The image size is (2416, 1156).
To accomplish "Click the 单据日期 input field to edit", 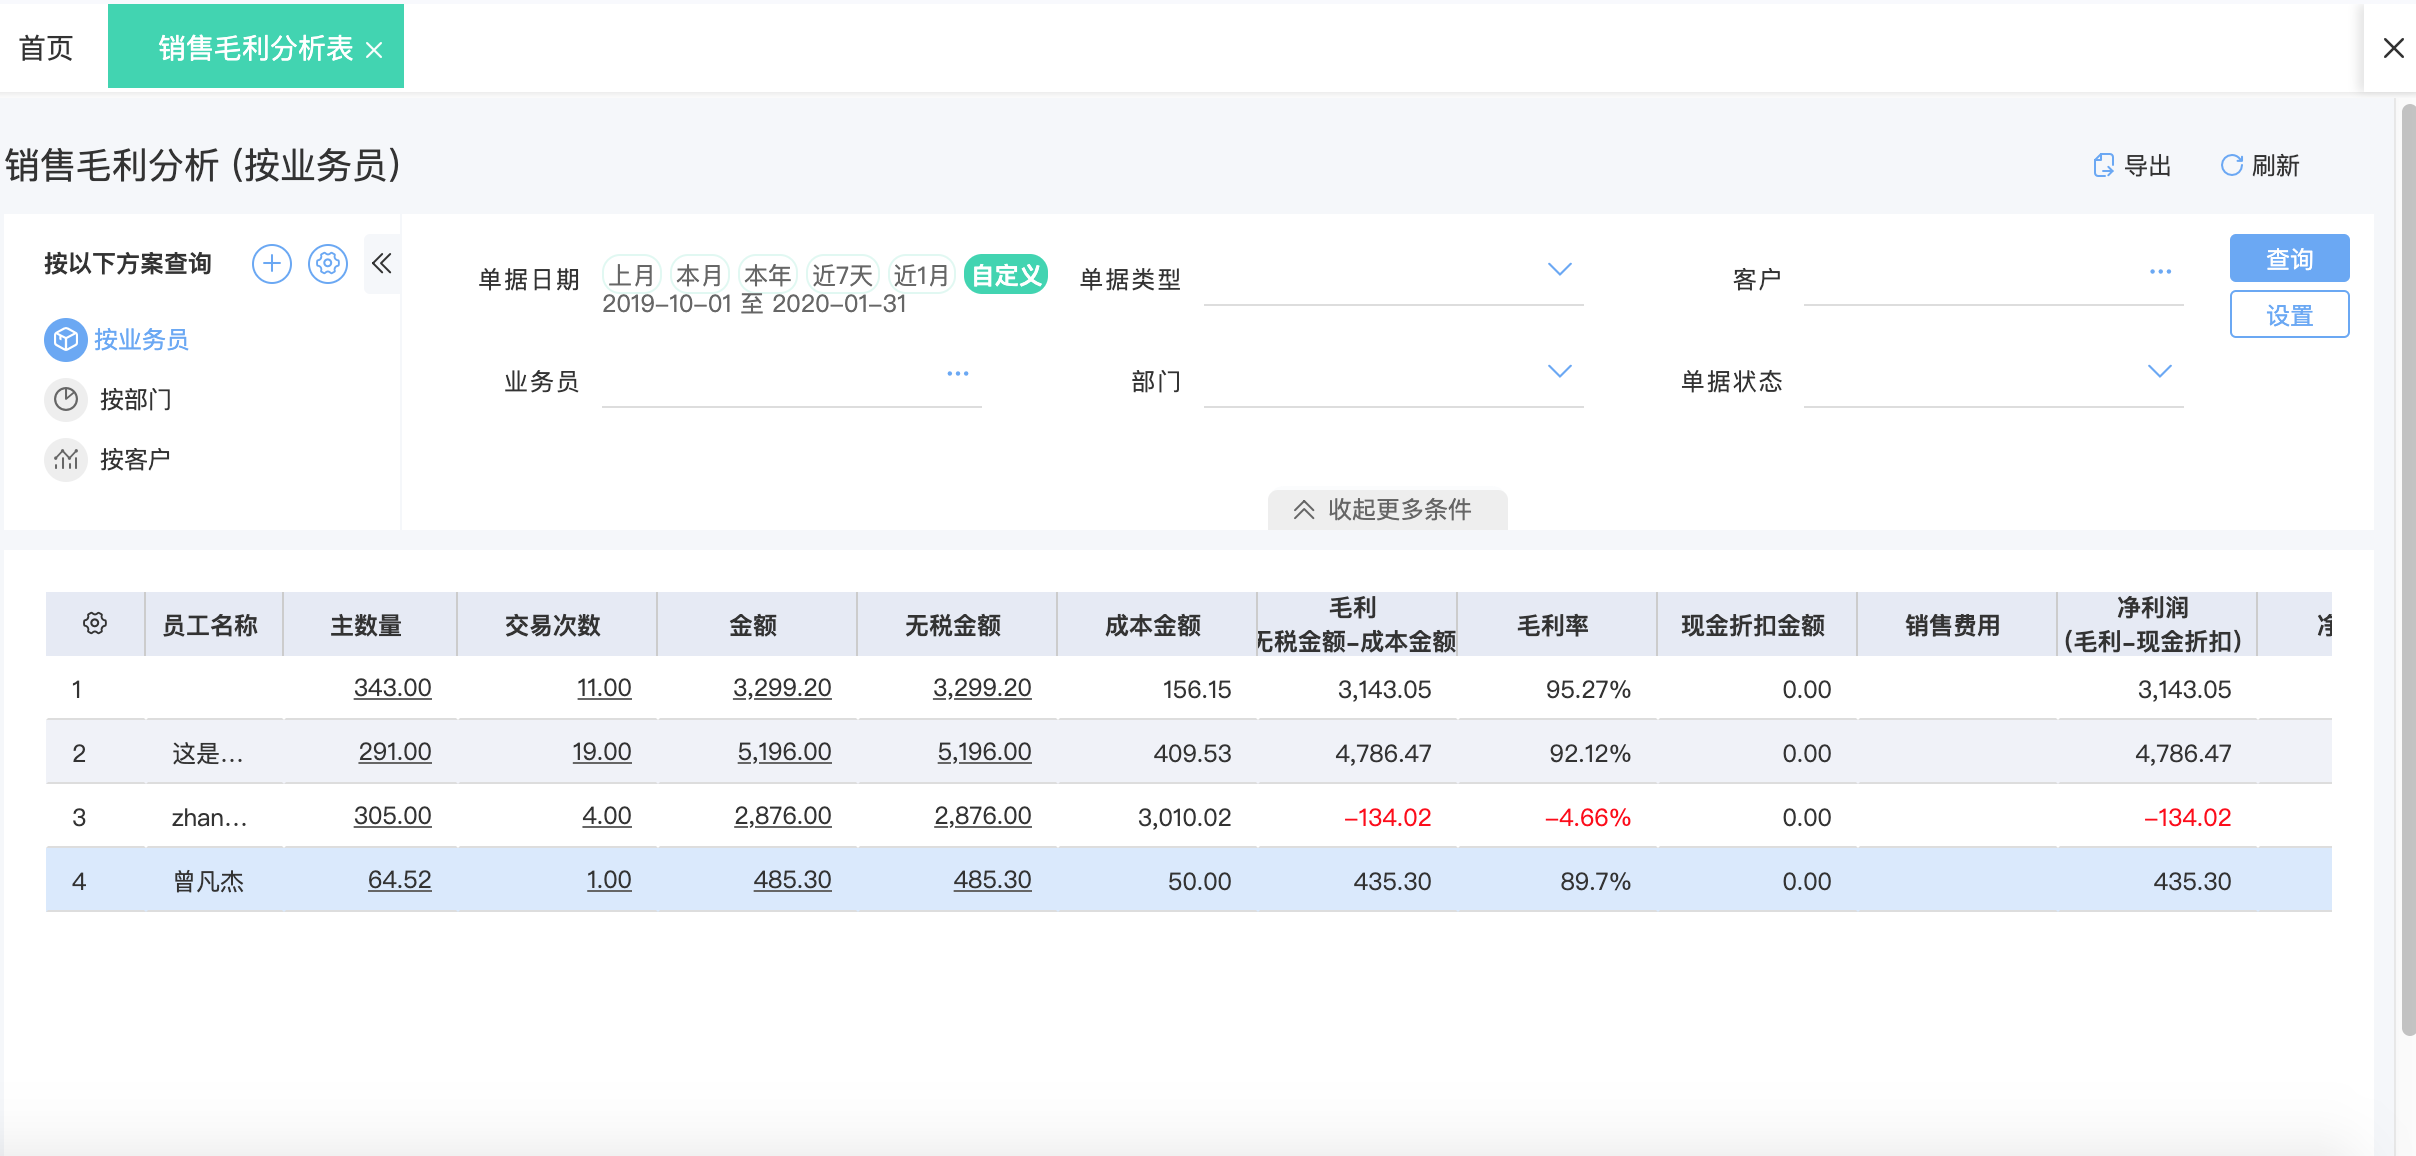I will point(755,304).
